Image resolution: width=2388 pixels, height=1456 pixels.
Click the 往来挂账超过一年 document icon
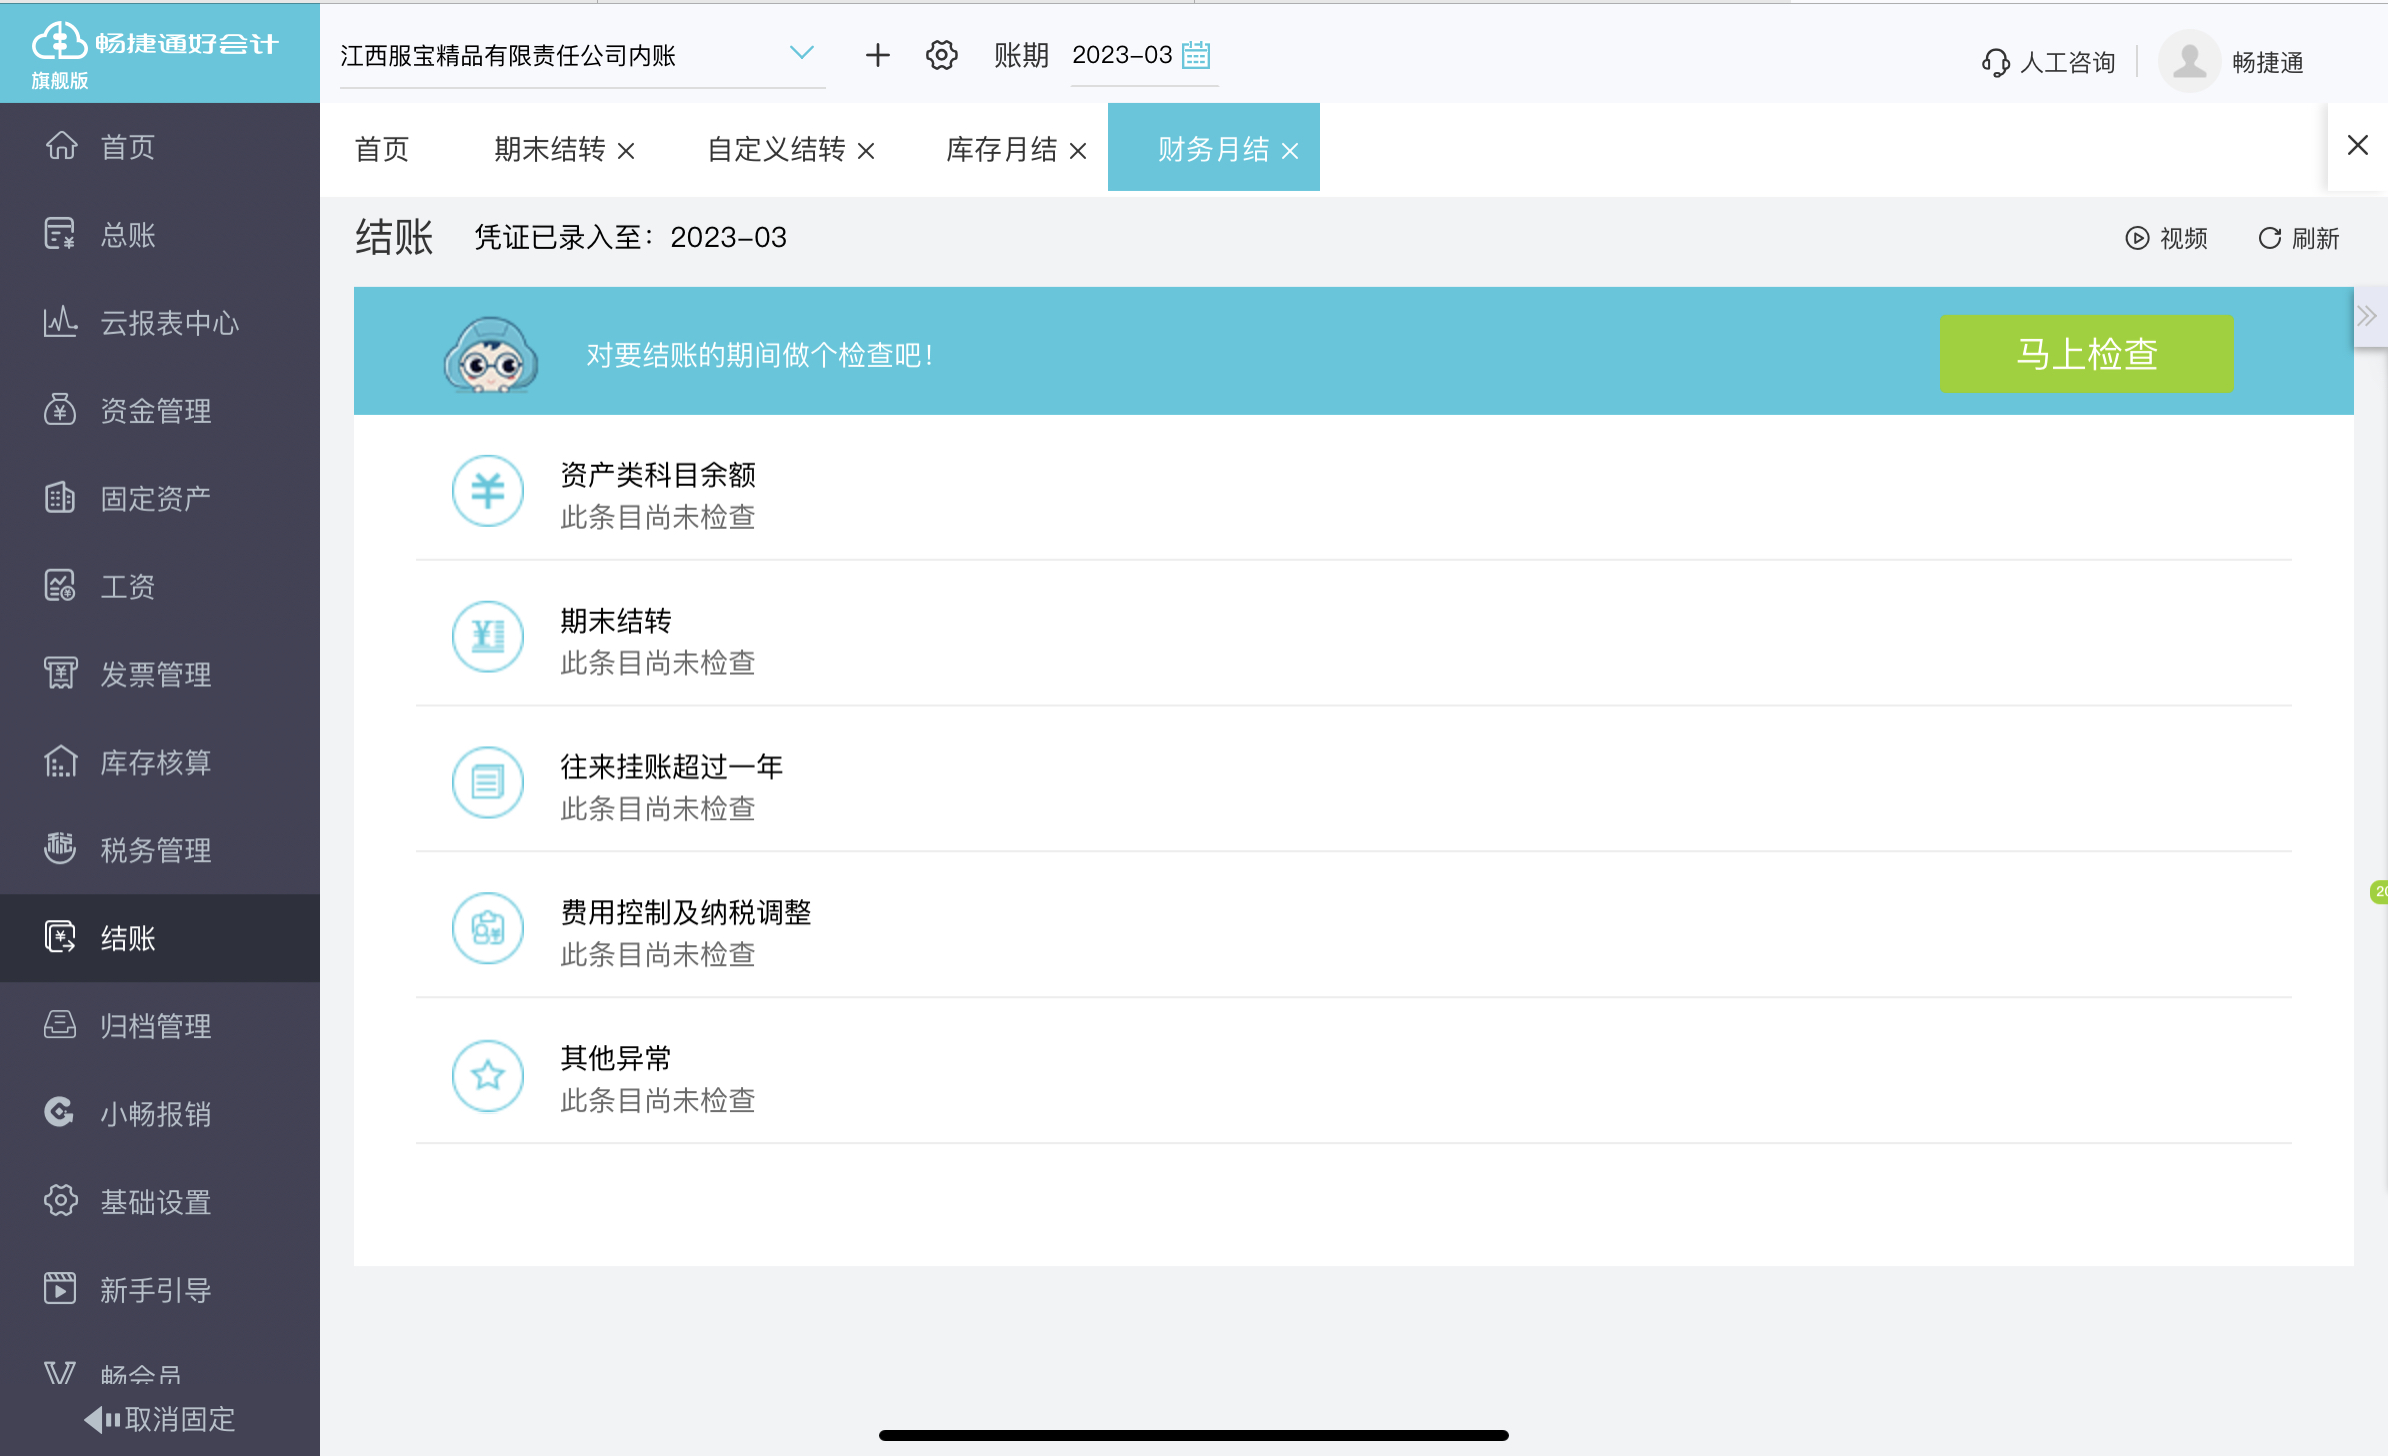[486, 783]
